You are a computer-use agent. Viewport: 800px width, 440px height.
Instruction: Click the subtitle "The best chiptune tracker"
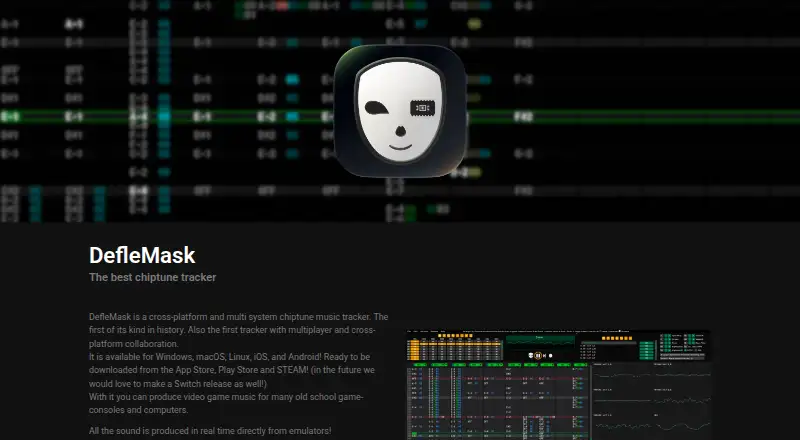pyautogui.click(x=153, y=277)
